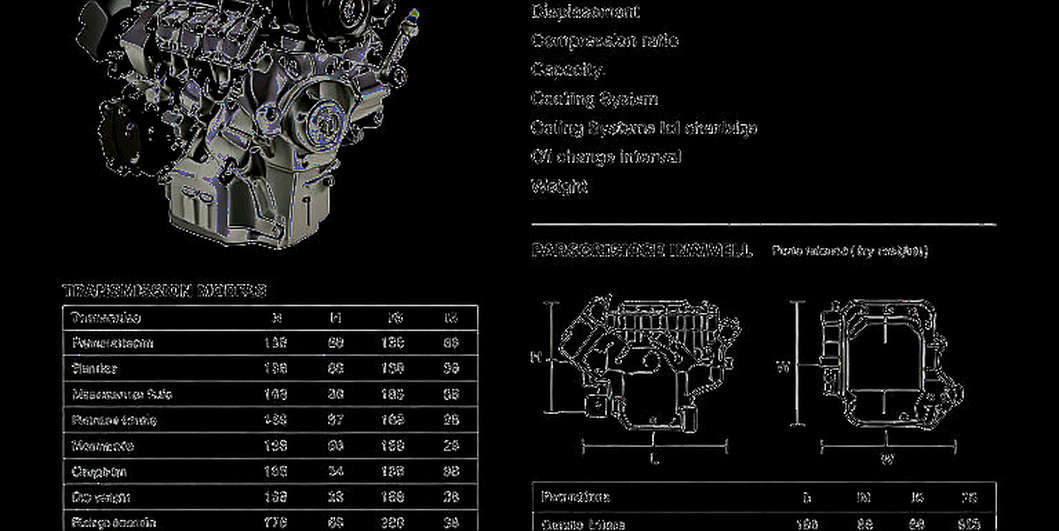This screenshot has width=1059, height=531.
Task: Click the "Oil change interval" specification label
Action: pos(606,157)
